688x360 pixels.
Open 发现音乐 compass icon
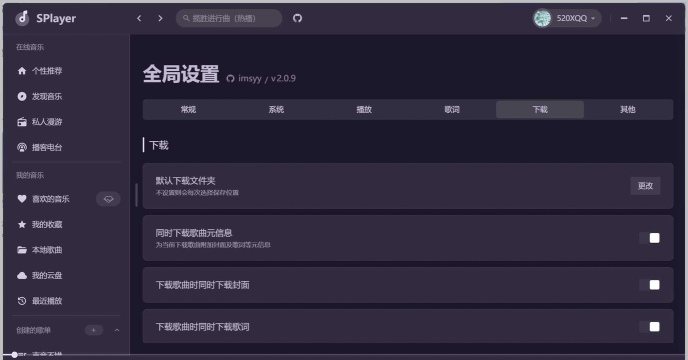coord(22,96)
